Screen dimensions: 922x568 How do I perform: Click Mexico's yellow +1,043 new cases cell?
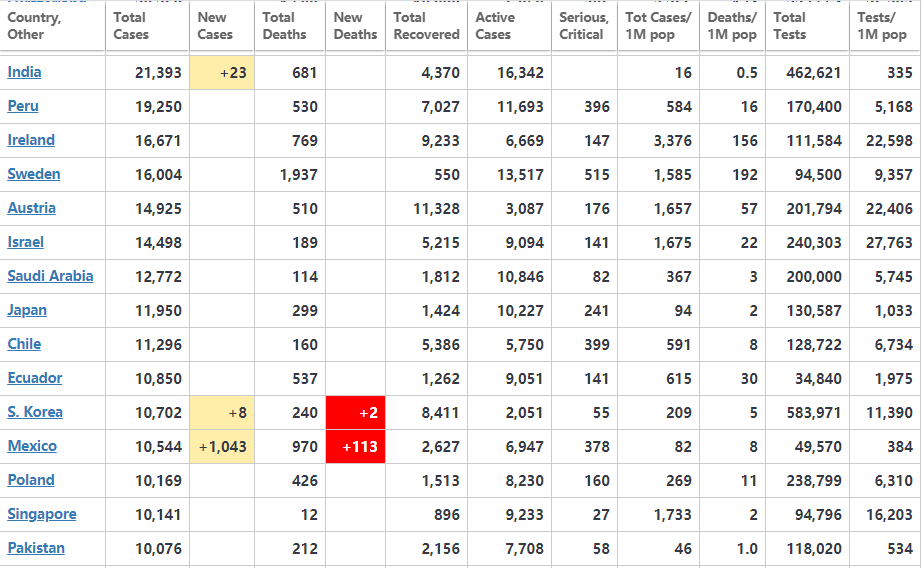pos(221,446)
